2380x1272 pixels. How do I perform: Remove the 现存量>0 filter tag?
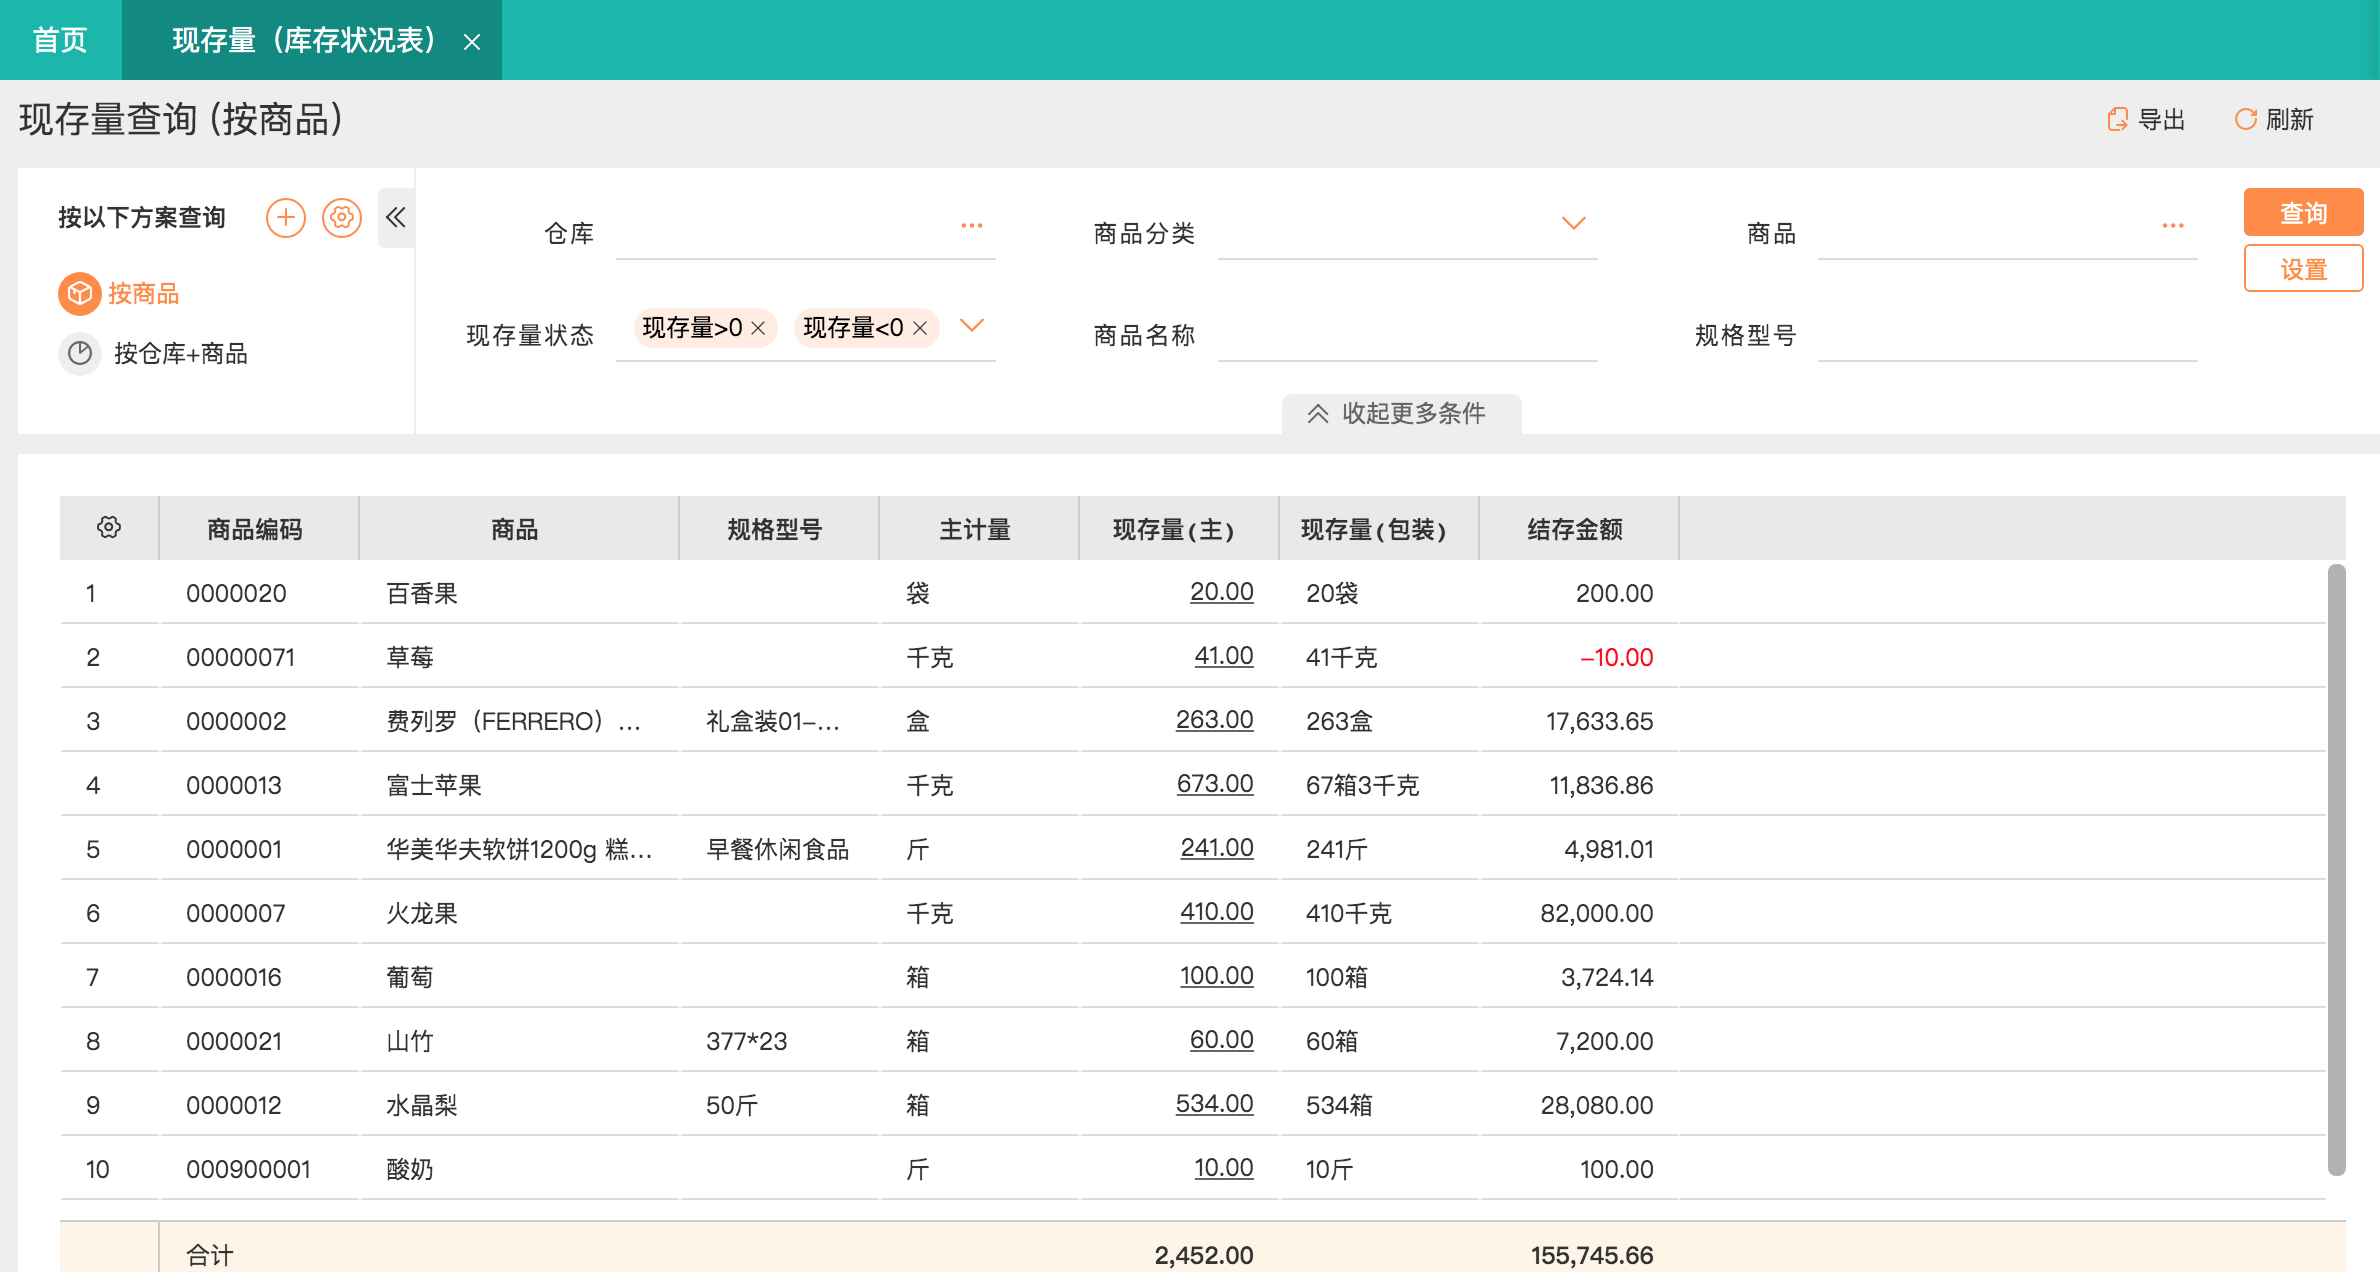click(x=757, y=327)
